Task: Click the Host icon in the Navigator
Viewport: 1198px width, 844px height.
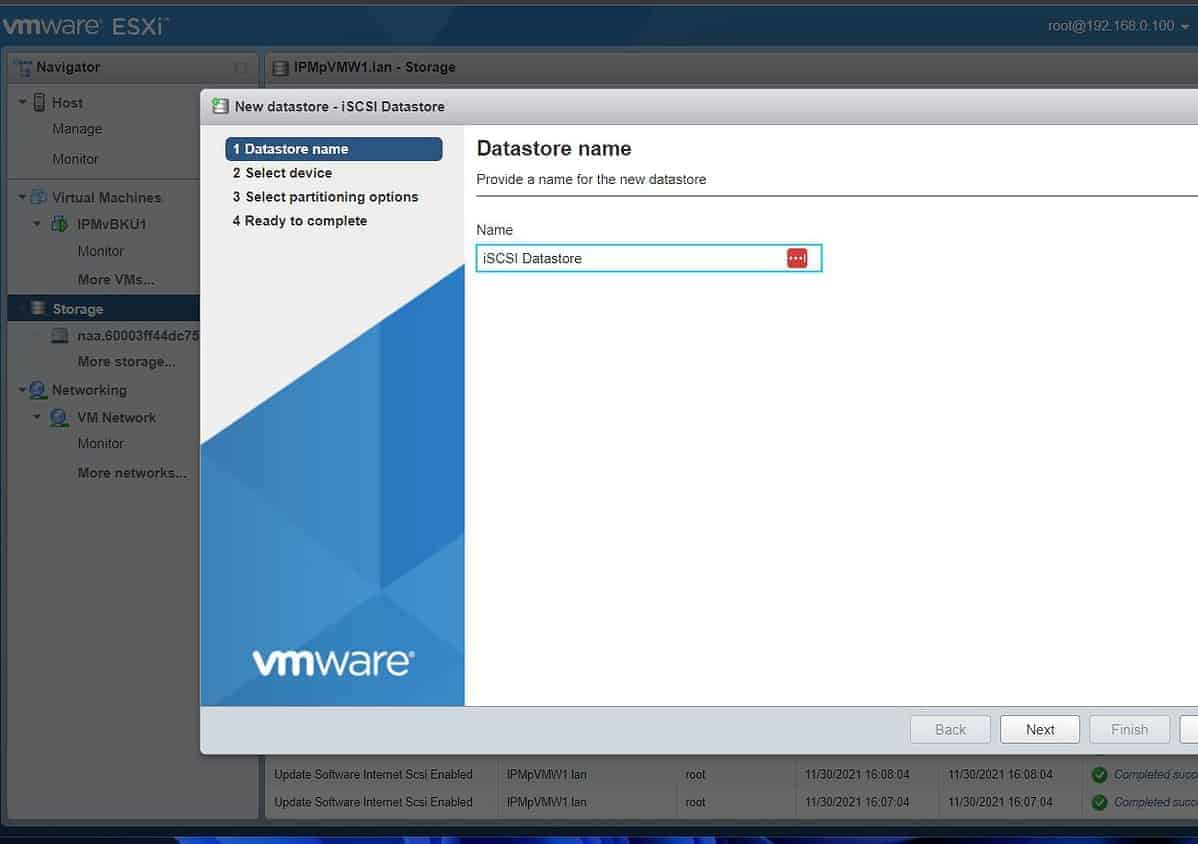Action: coord(41,102)
